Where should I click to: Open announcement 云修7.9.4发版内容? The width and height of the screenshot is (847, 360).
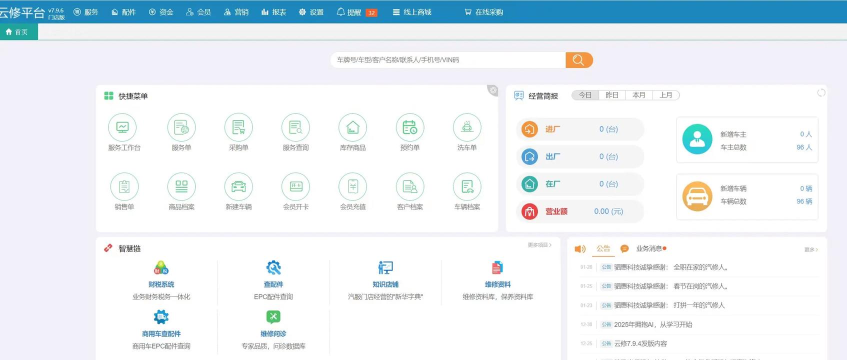[641, 343]
